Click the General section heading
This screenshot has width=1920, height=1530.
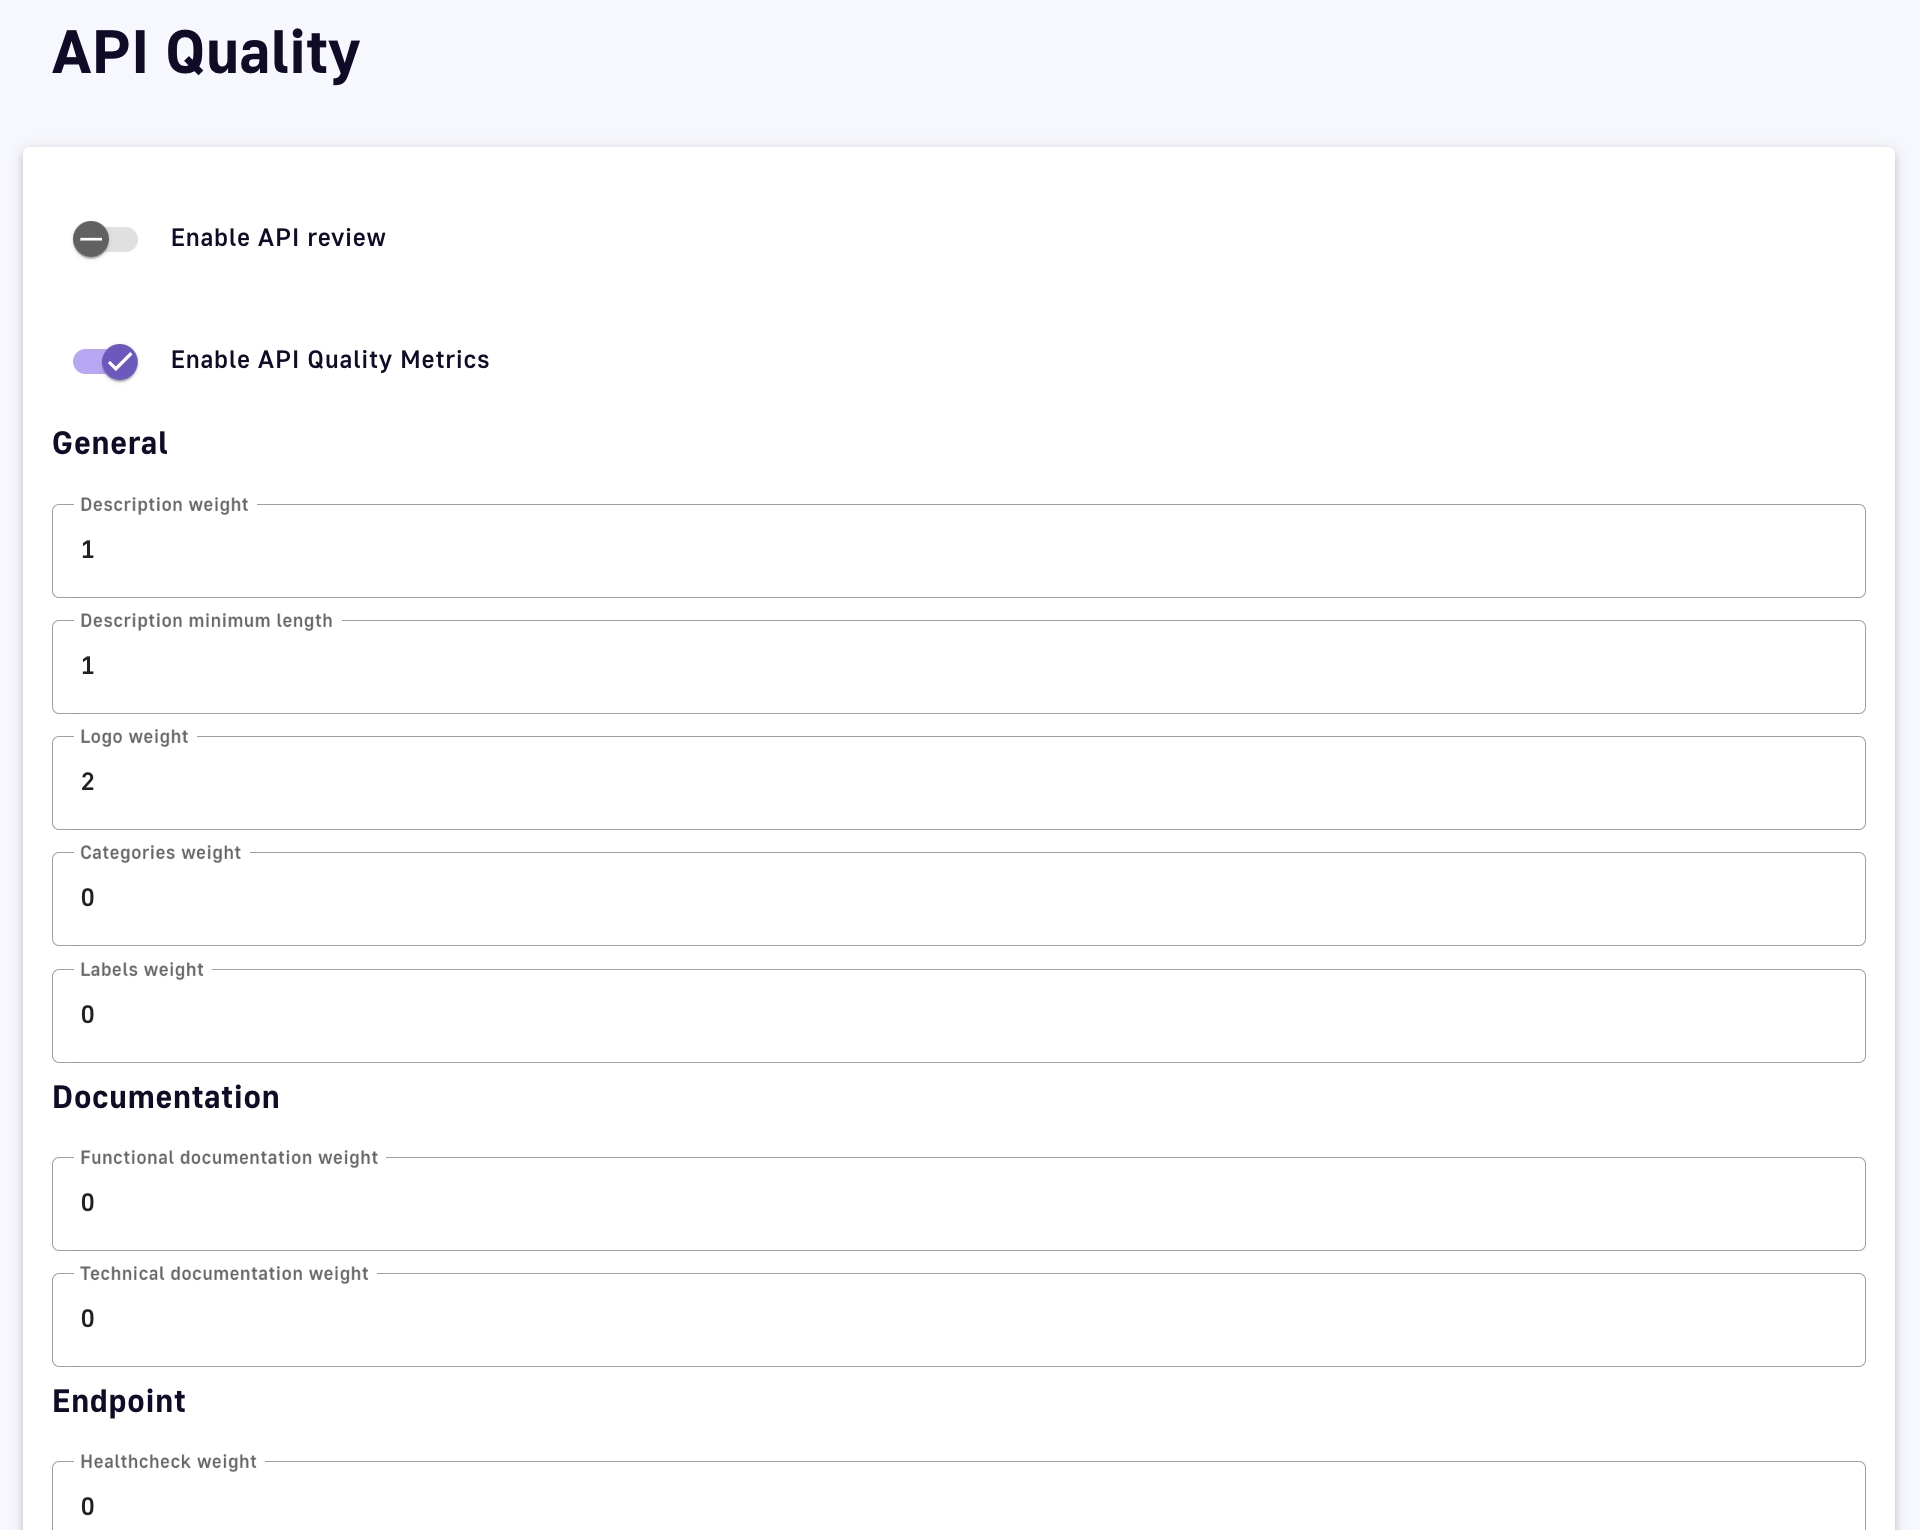pos(110,443)
